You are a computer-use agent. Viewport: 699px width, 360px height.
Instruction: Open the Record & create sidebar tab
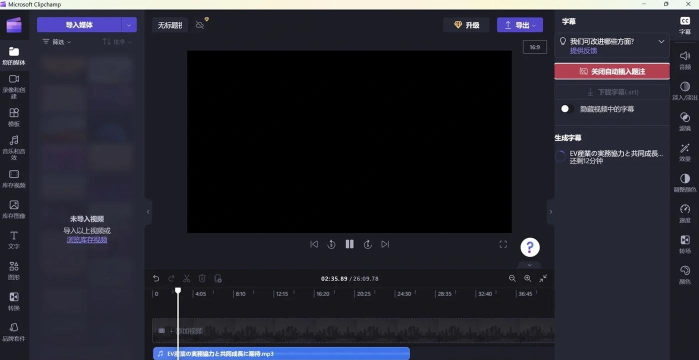click(x=14, y=86)
